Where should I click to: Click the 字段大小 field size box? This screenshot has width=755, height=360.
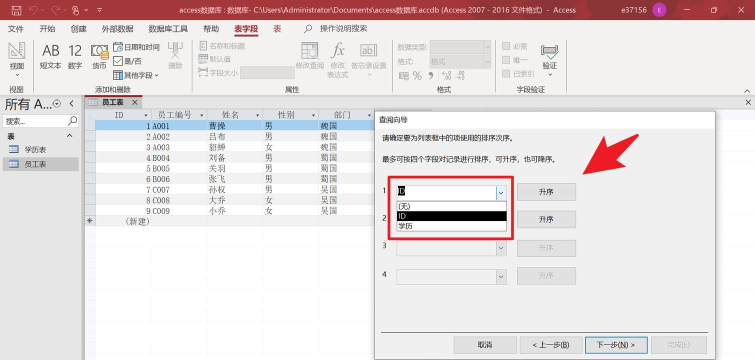267,73
